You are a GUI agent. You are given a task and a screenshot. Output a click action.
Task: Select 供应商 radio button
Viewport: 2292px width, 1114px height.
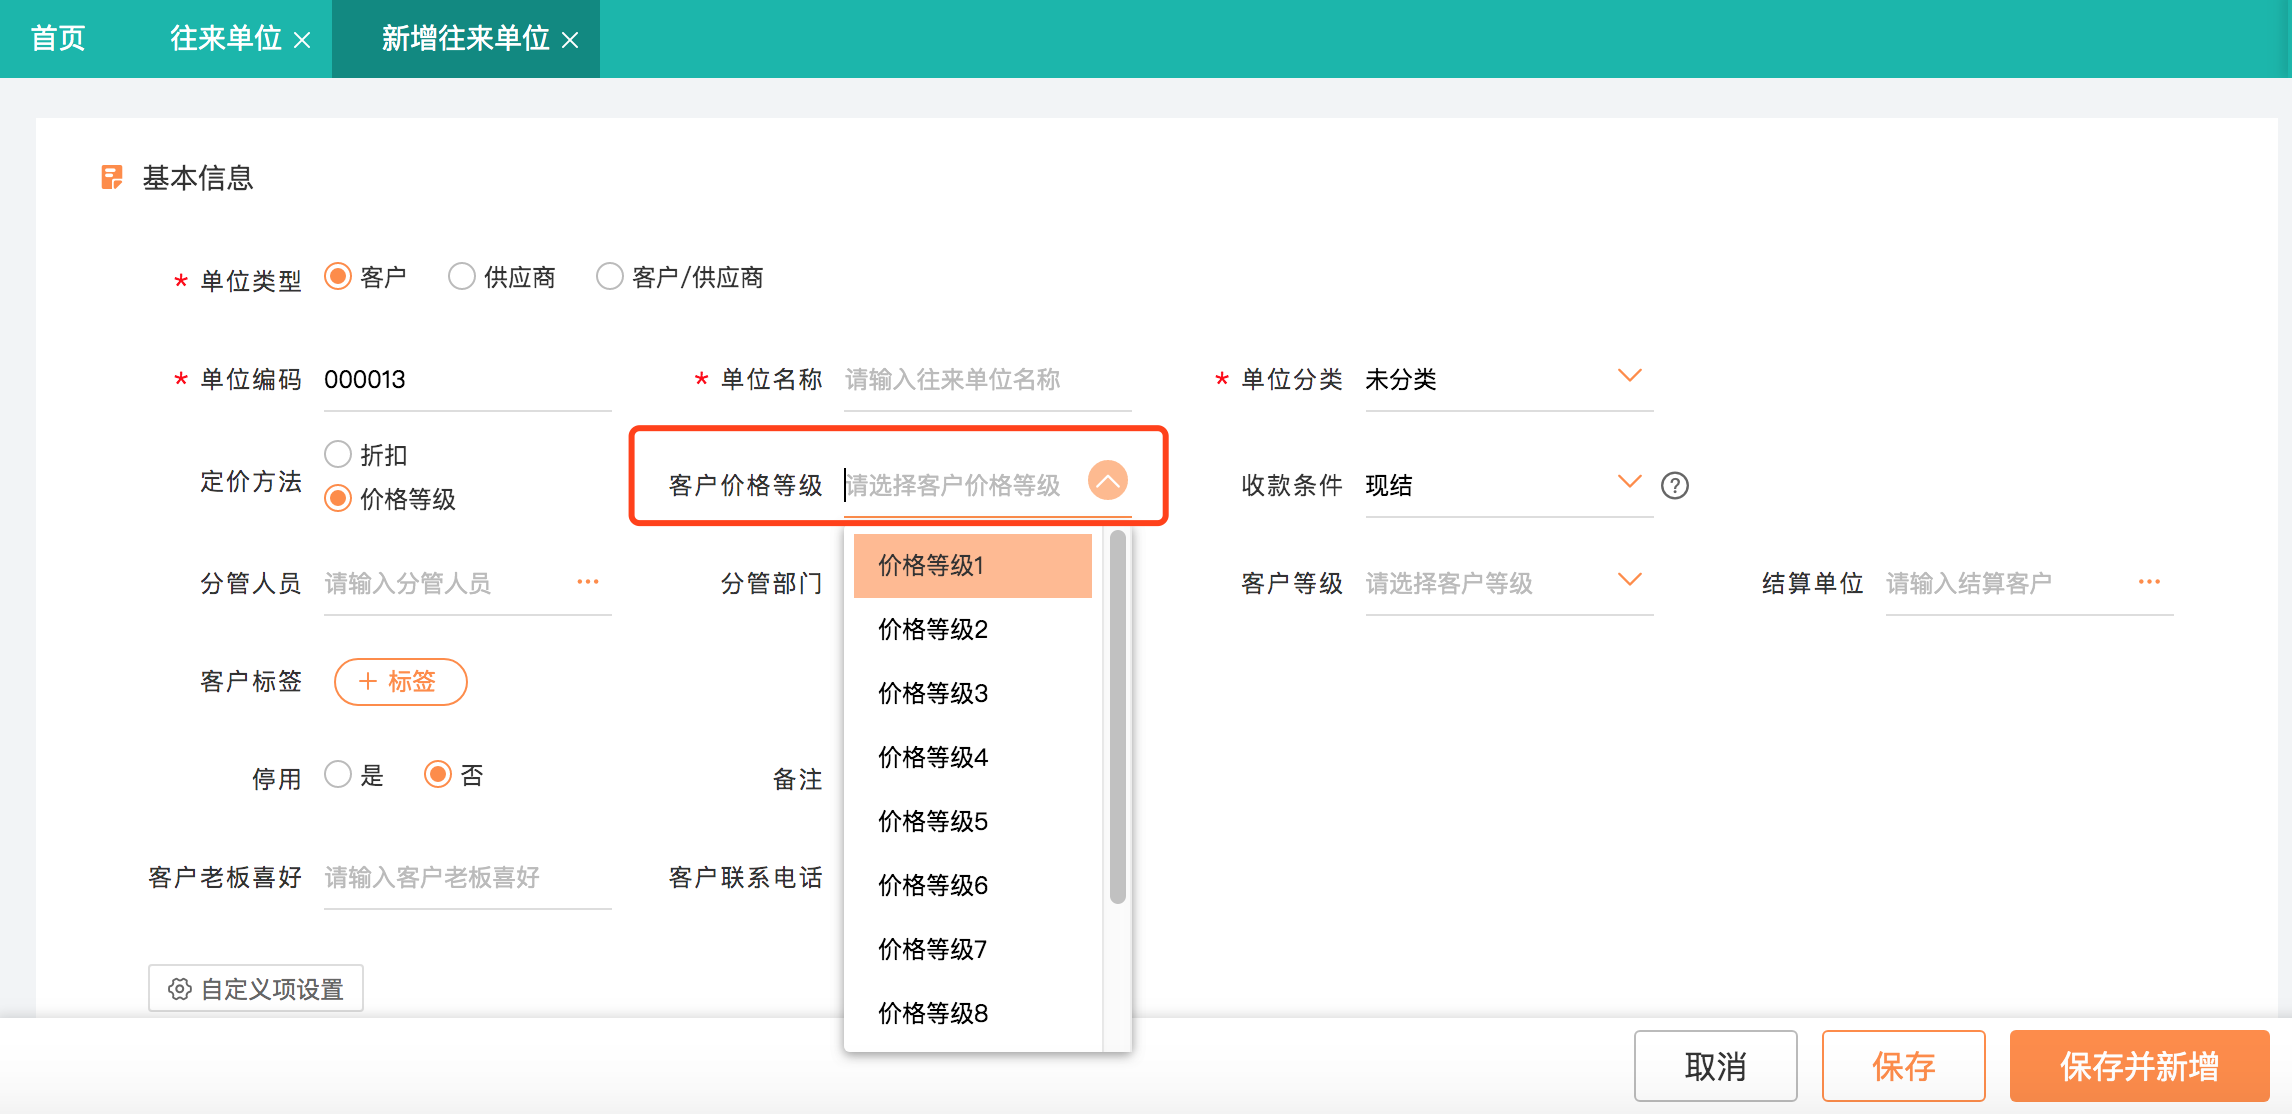tap(460, 278)
